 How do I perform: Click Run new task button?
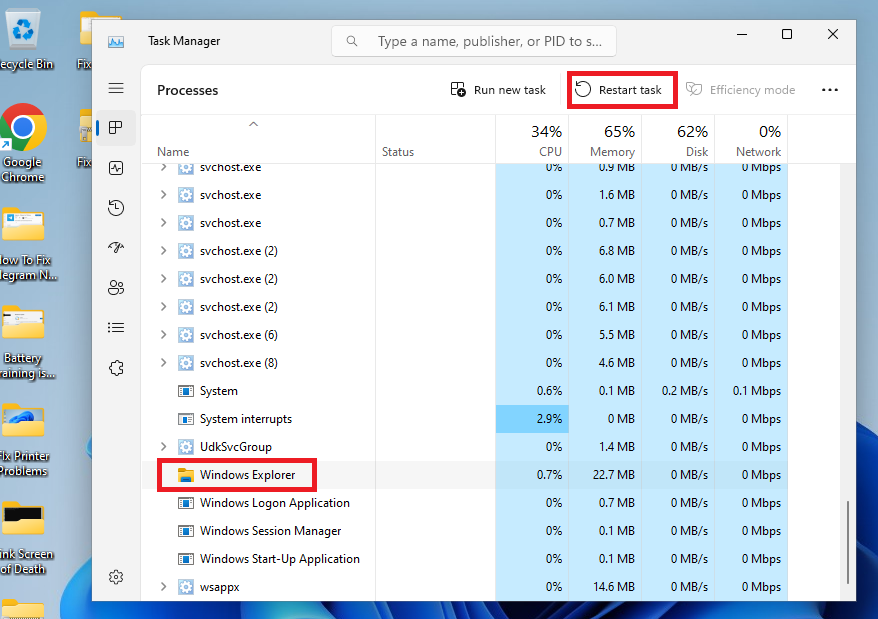tap(498, 90)
